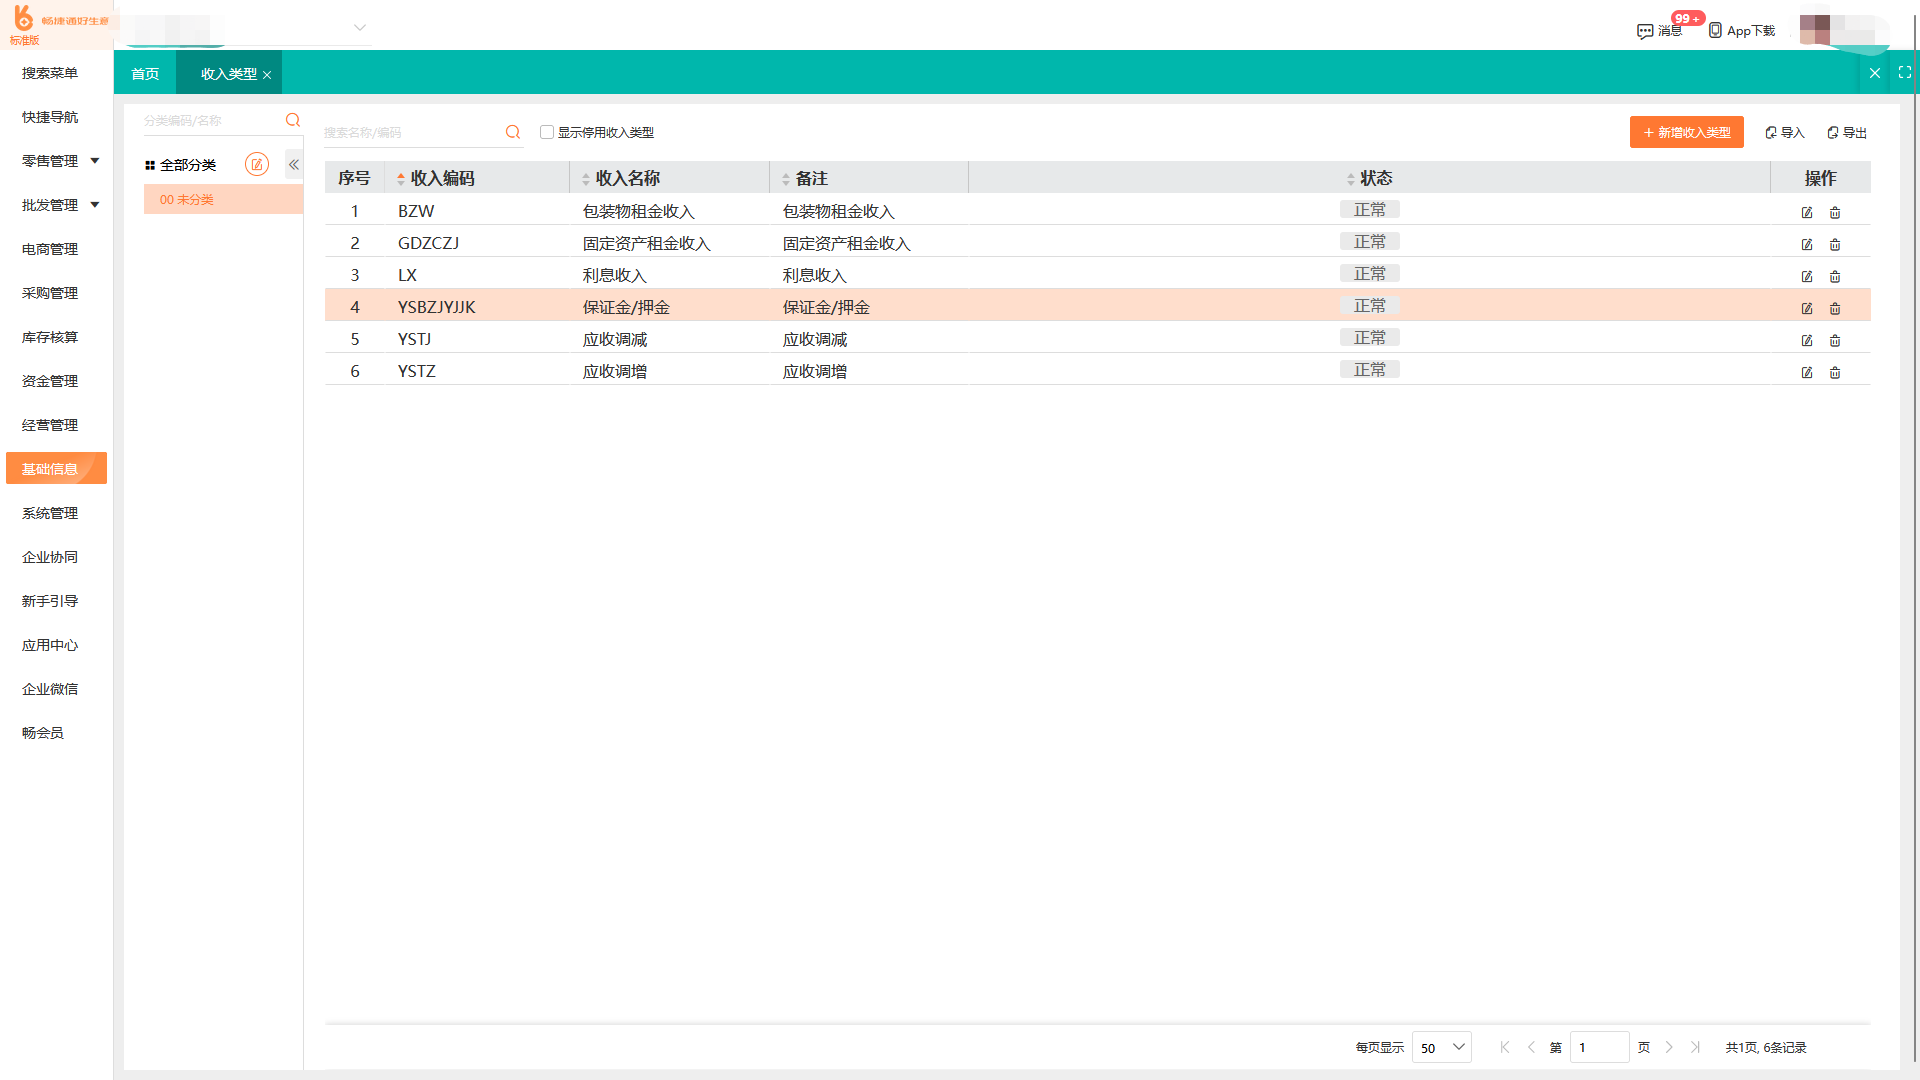This screenshot has height=1080, width=1920.
Task: Click the delete icon for YSTZ row
Action: click(x=1834, y=371)
